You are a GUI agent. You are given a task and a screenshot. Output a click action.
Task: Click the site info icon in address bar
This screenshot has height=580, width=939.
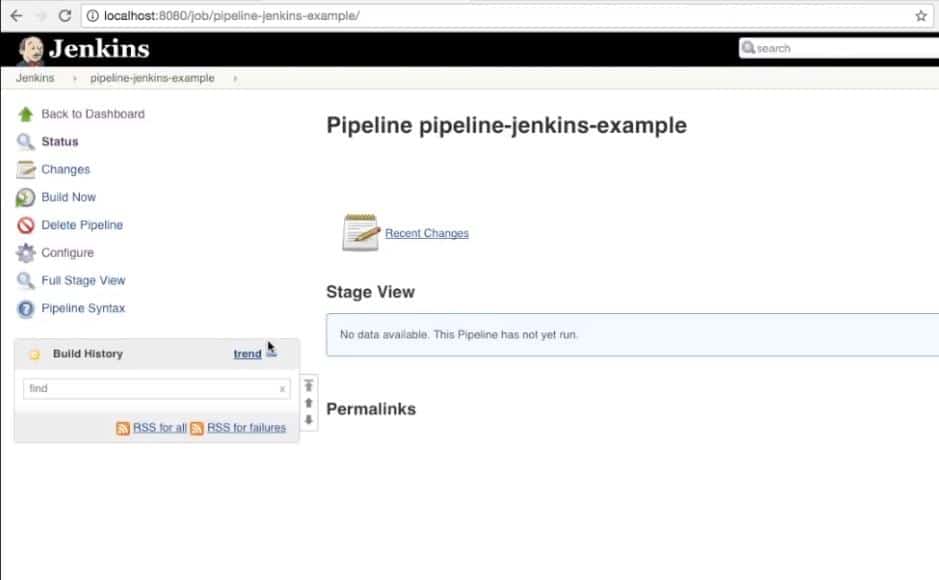[92, 16]
